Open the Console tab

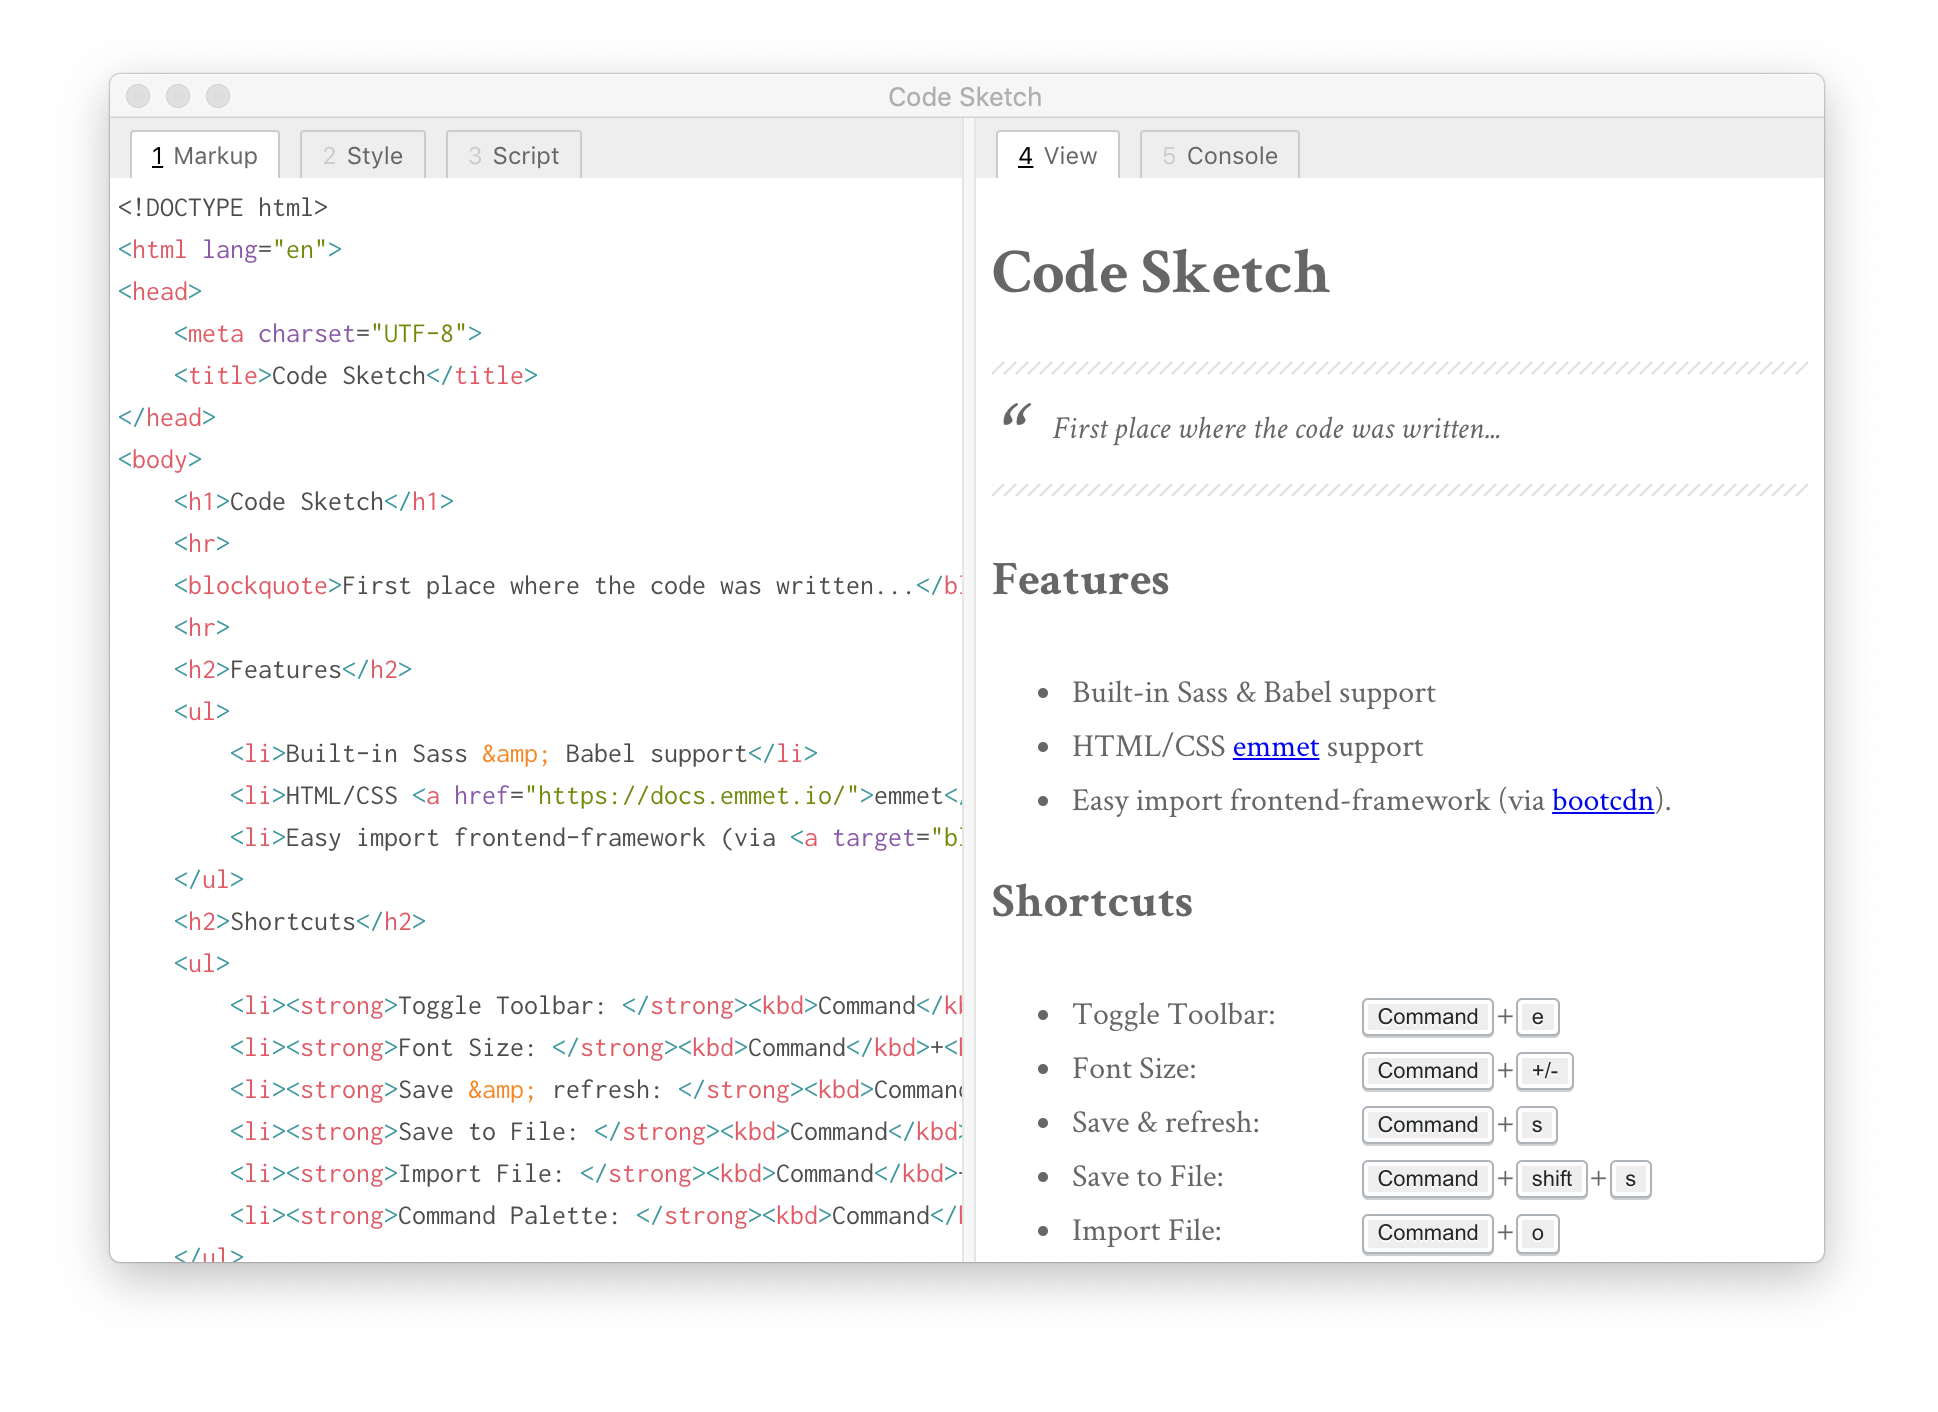pos(1218,155)
